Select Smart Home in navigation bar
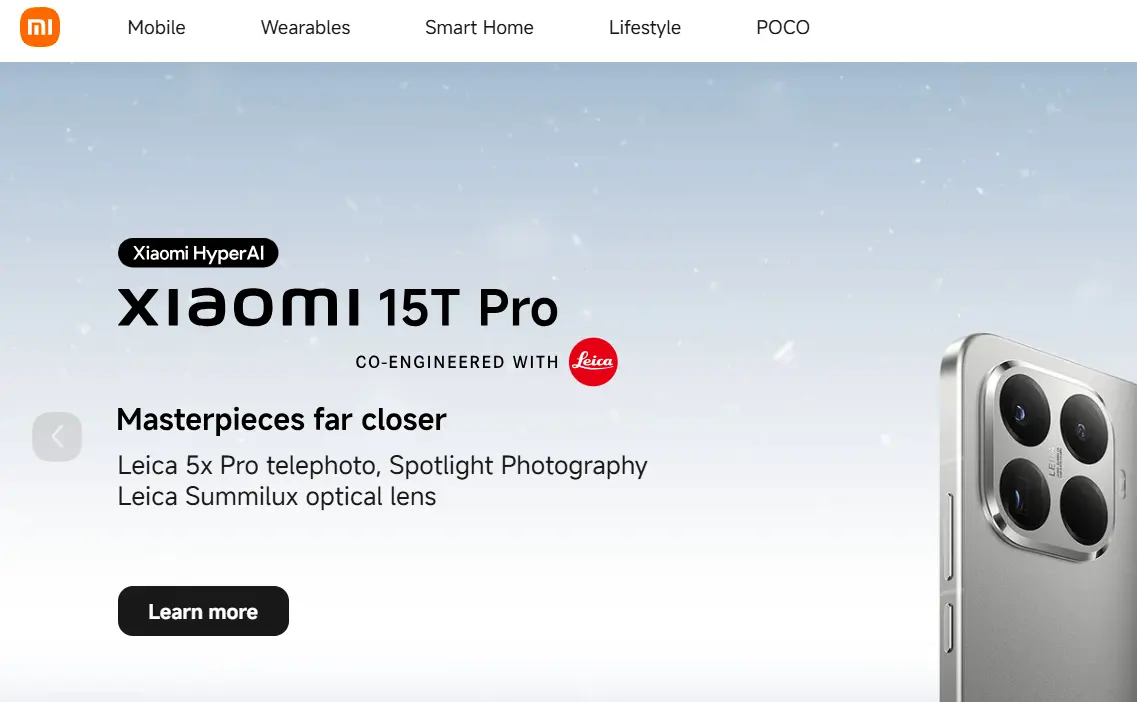The height and width of the screenshot is (702, 1137). (x=479, y=28)
